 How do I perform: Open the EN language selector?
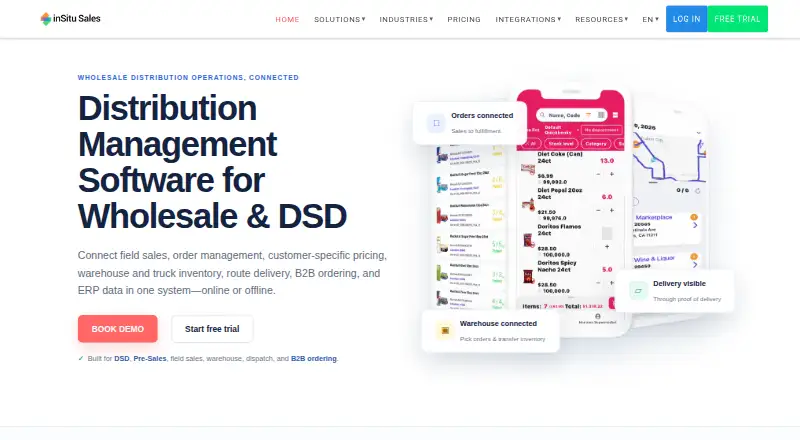coord(650,19)
